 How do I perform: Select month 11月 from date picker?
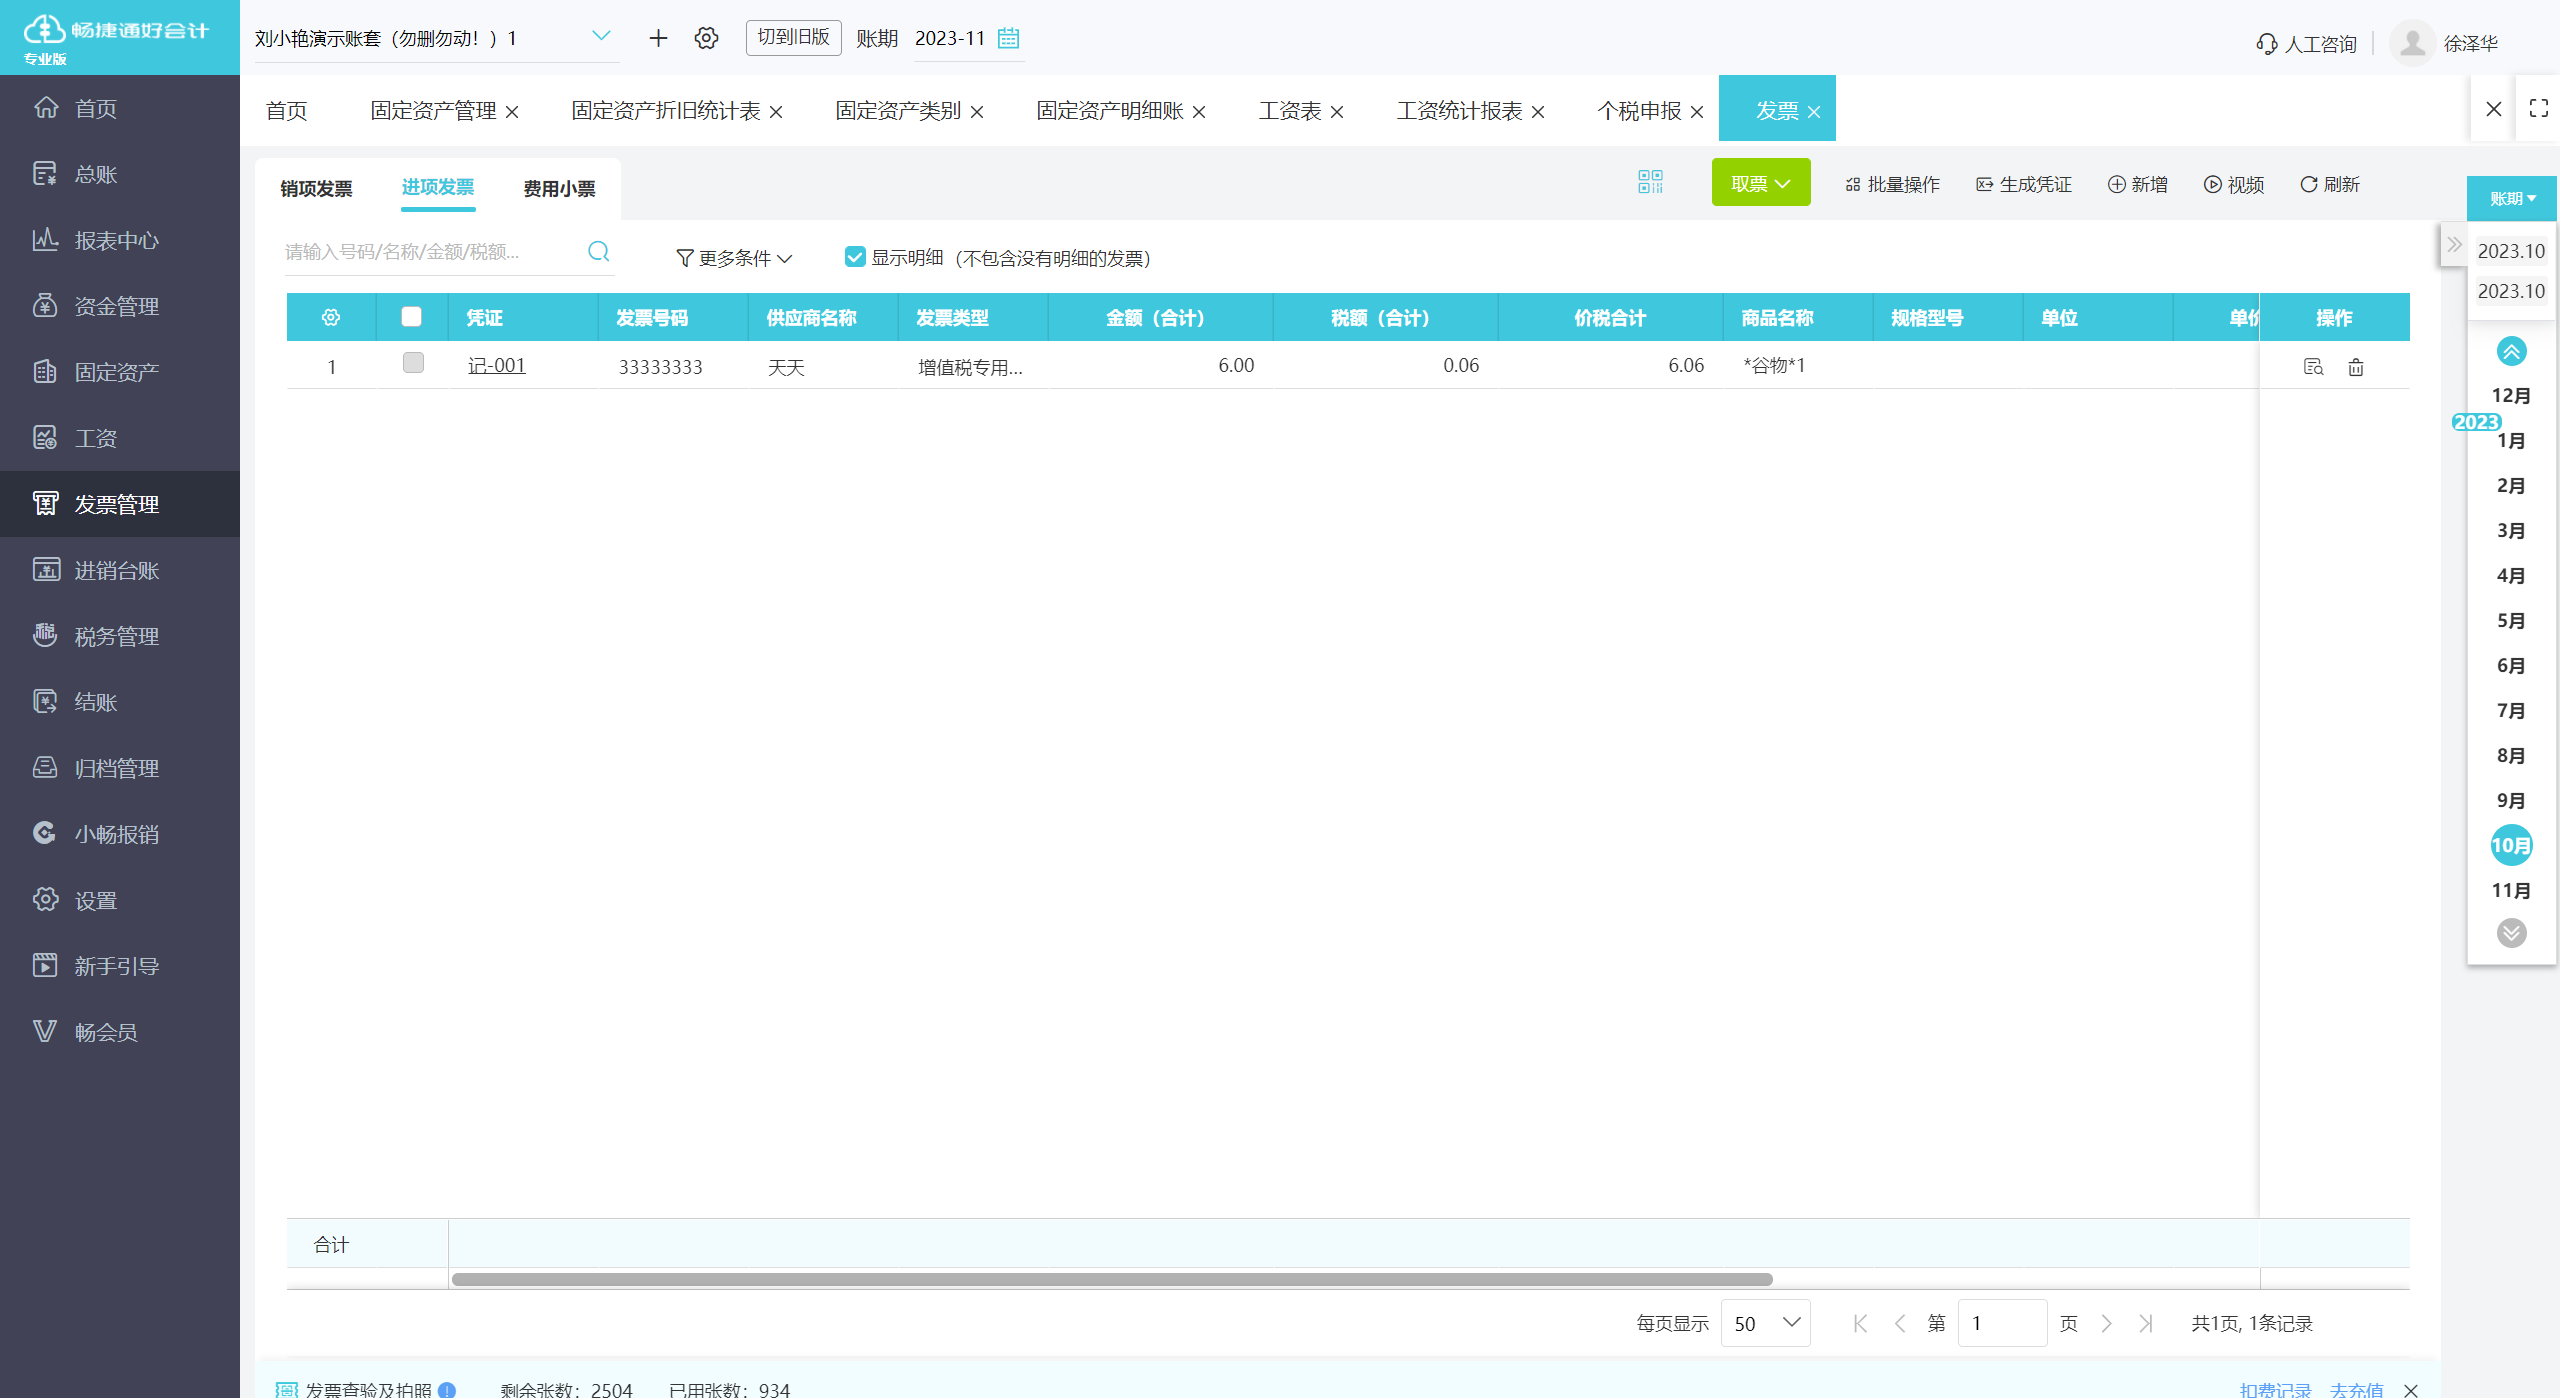(2512, 890)
